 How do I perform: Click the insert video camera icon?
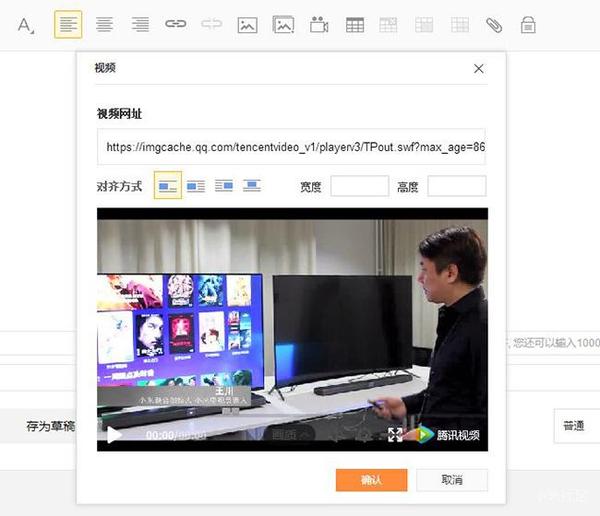point(319,24)
